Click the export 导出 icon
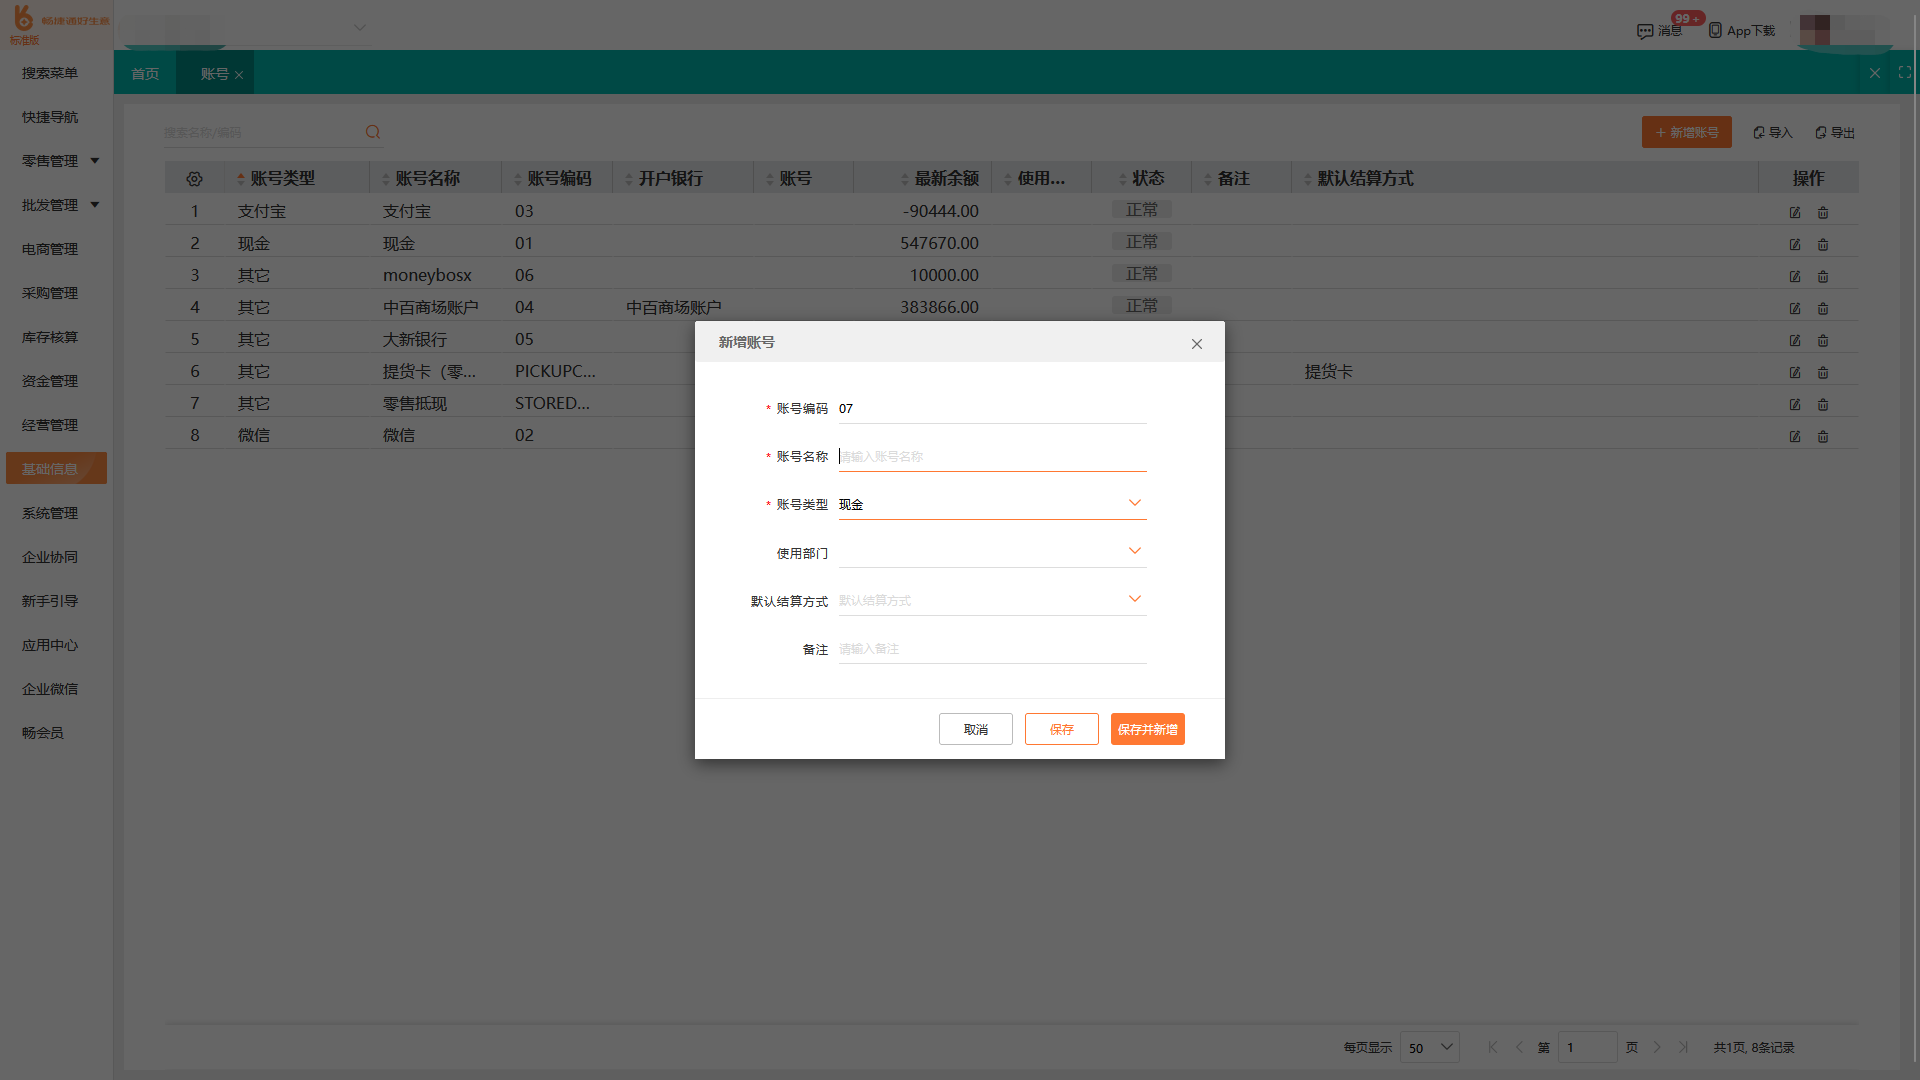The width and height of the screenshot is (1920, 1080). [1837, 132]
